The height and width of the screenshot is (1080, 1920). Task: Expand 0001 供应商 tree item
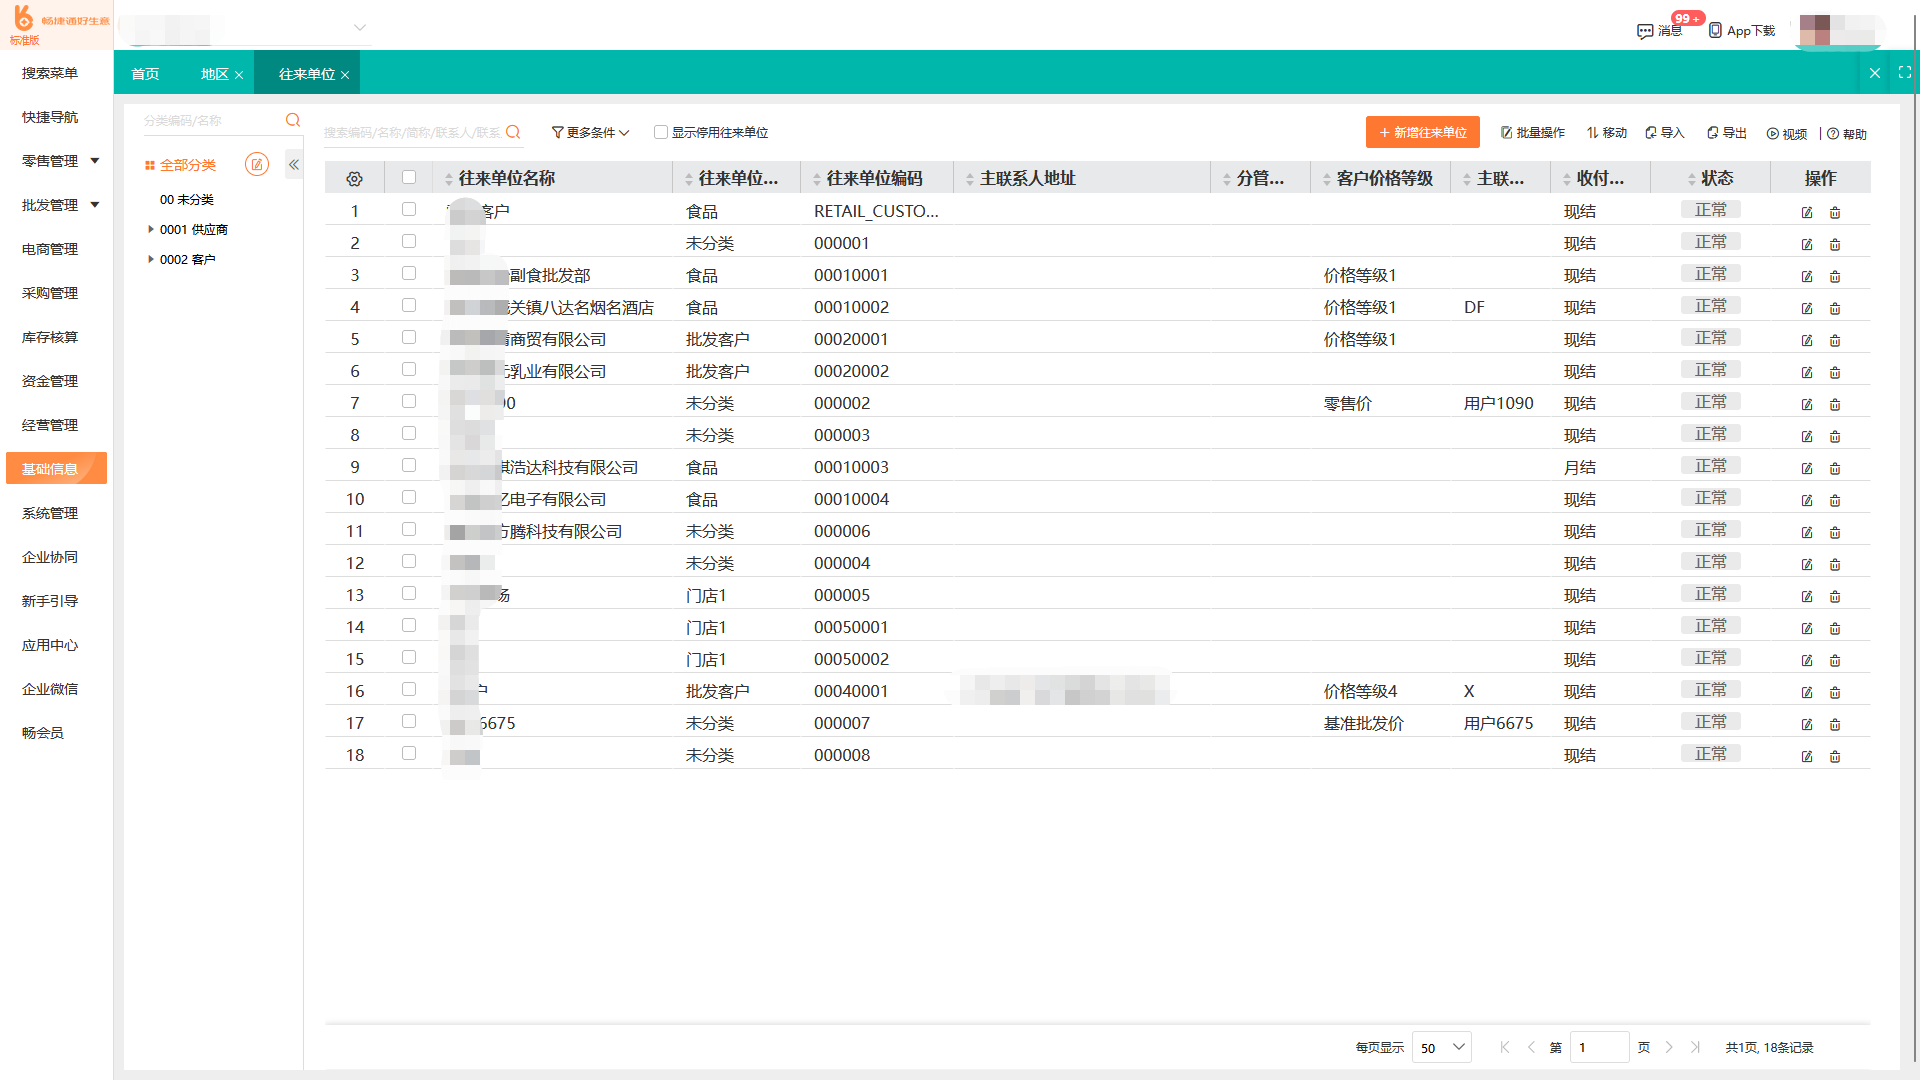150,229
